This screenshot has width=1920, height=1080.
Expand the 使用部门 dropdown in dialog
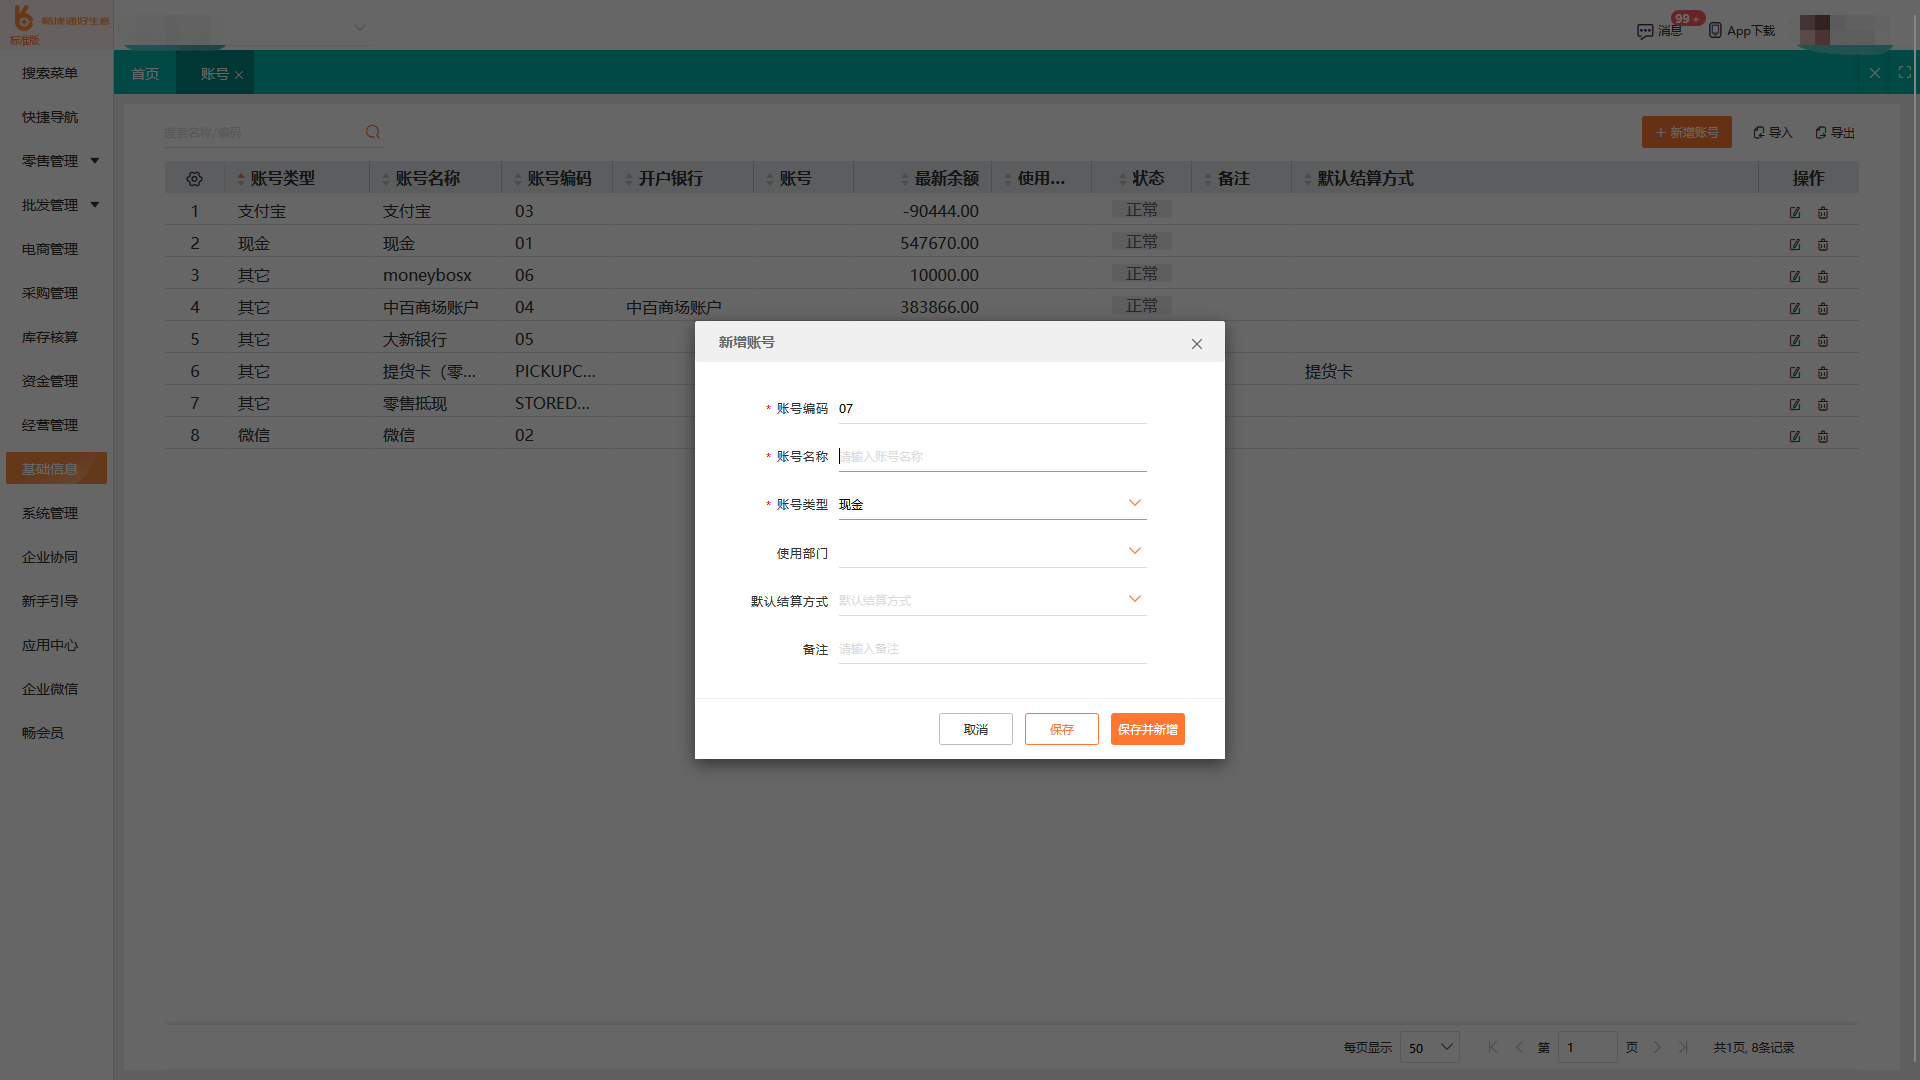1134,551
